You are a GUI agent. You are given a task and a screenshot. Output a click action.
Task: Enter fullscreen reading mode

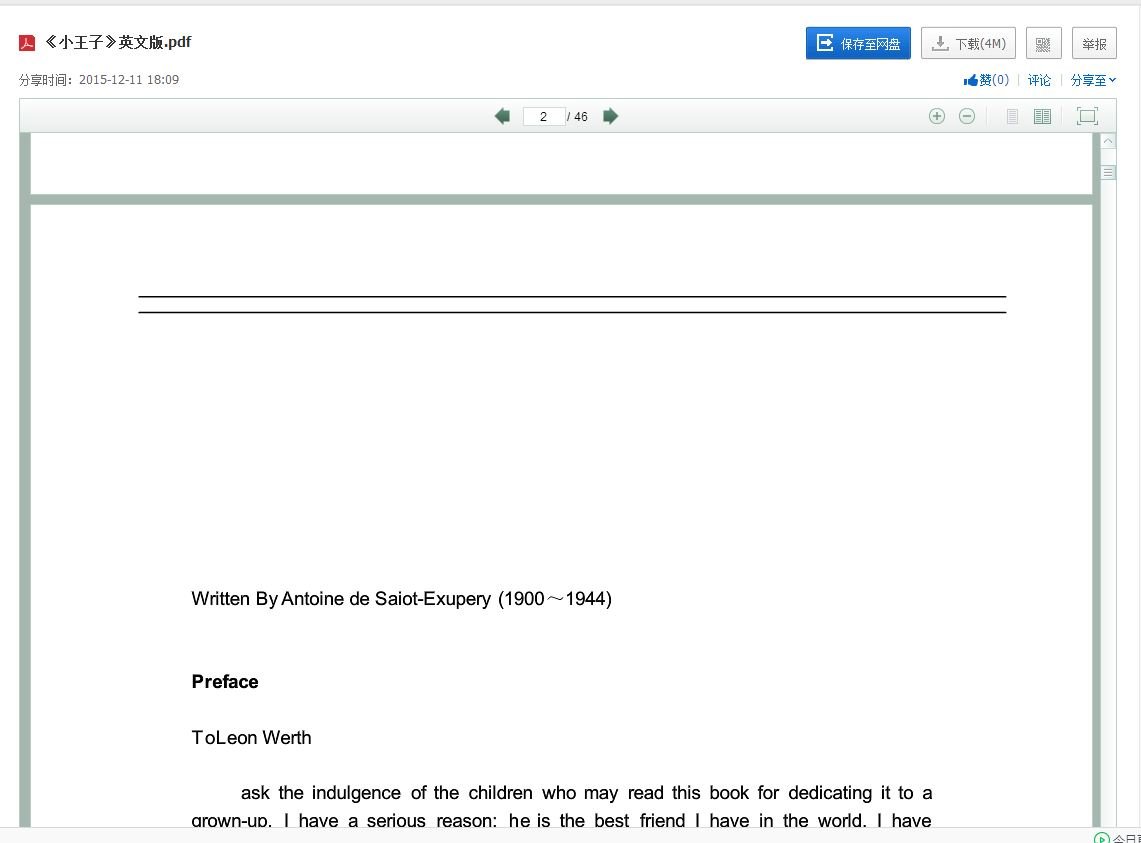(x=1087, y=116)
